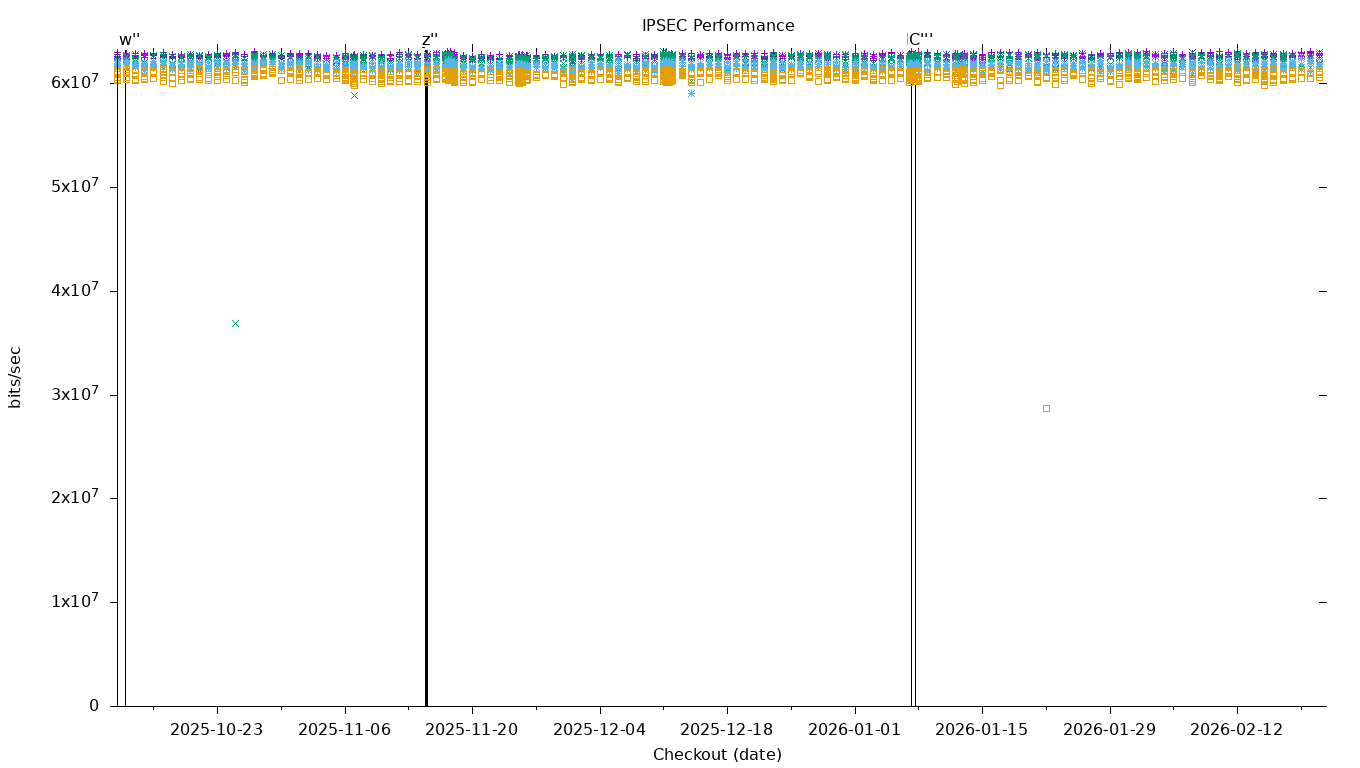1360x768 pixels.
Task: Click the lone gray square outlier near 2026-01-22
Action: 1045,408
